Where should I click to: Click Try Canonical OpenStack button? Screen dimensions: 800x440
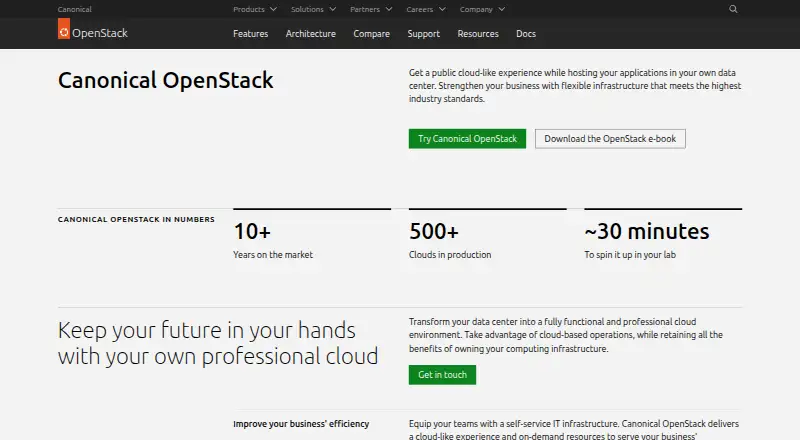point(467,139)
